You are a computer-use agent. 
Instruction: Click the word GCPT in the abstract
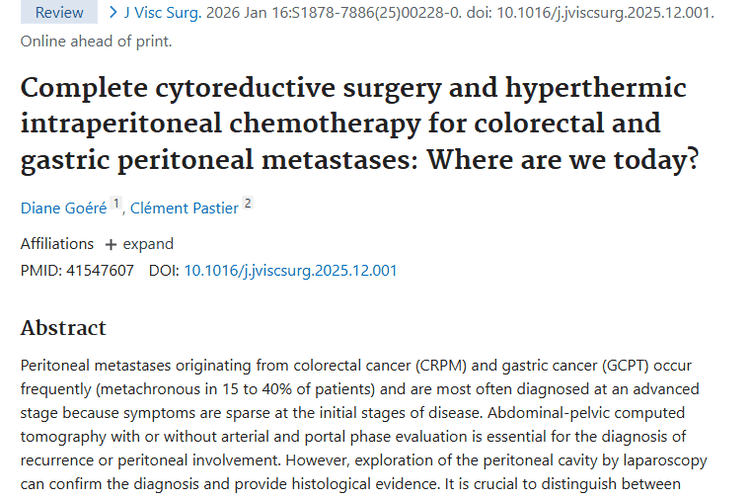[x=625, y=366]
